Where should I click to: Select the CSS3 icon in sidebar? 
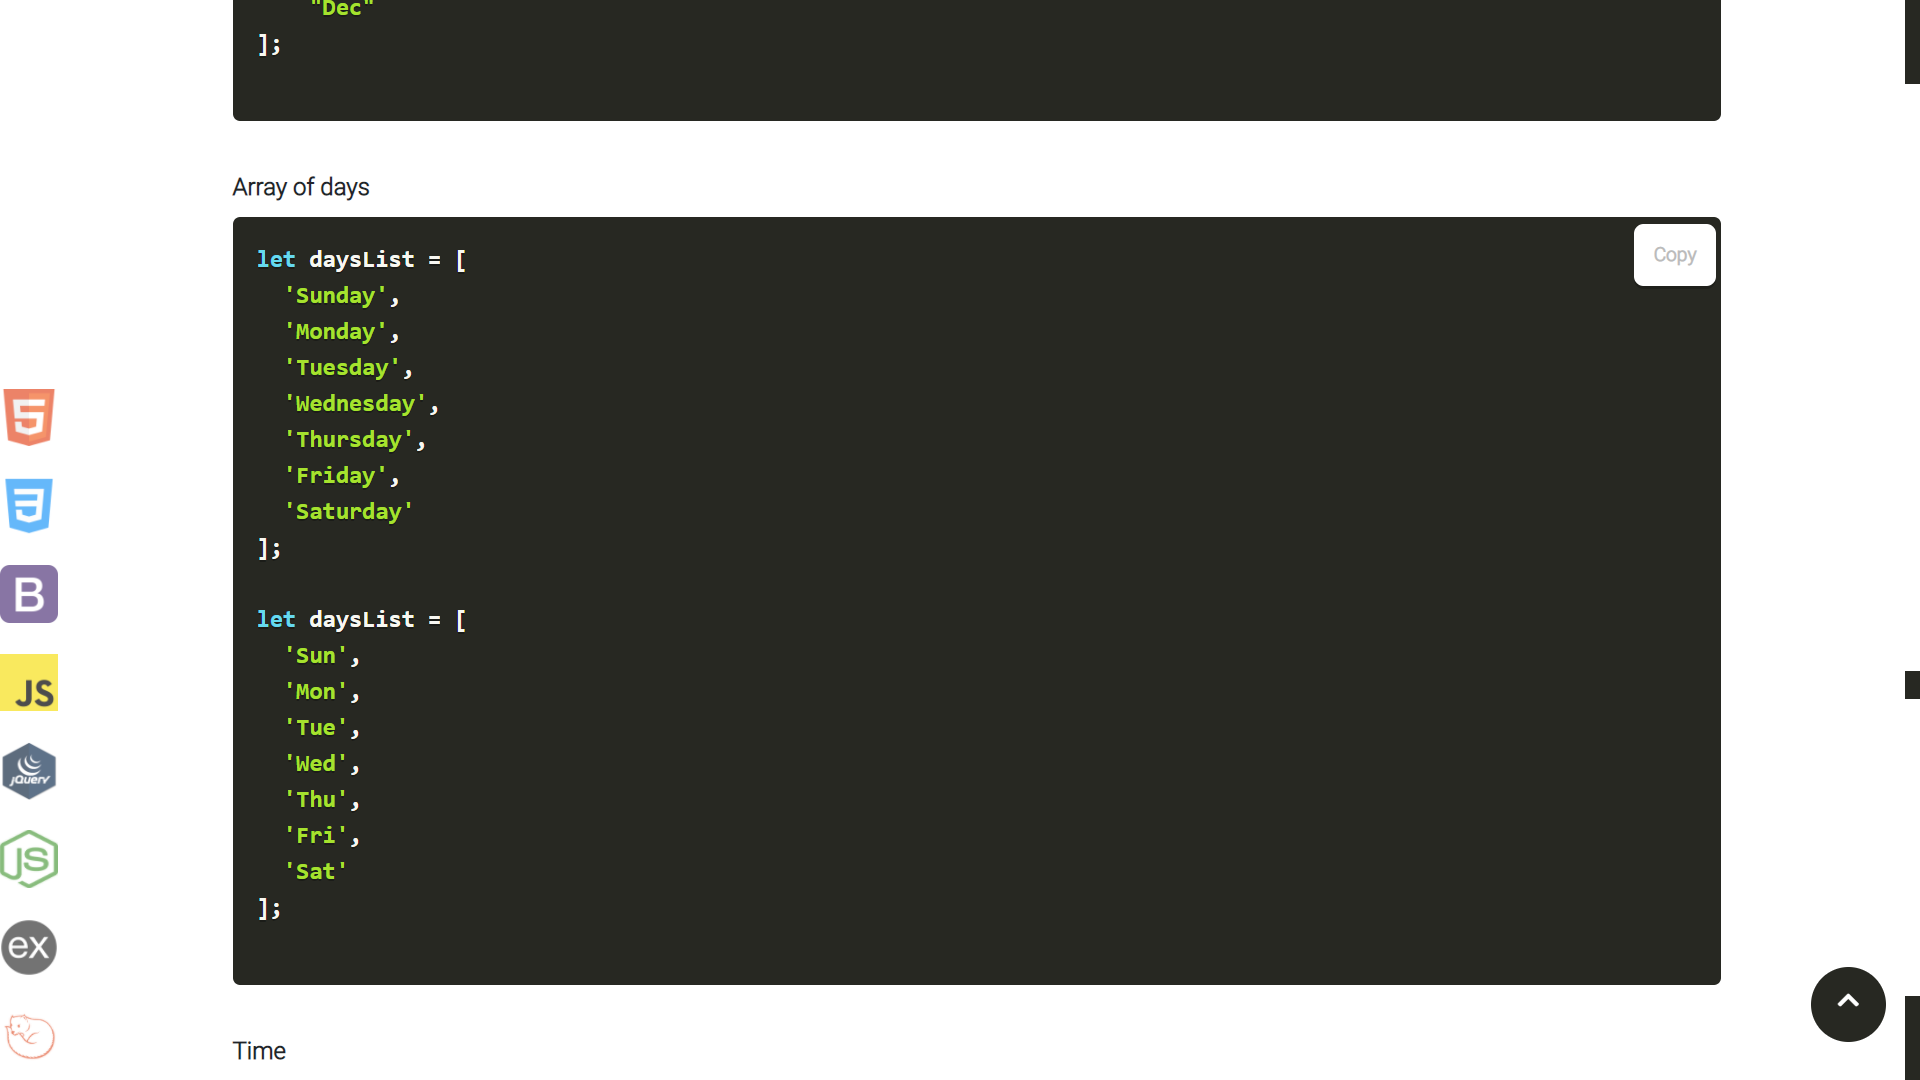point(29,506)
